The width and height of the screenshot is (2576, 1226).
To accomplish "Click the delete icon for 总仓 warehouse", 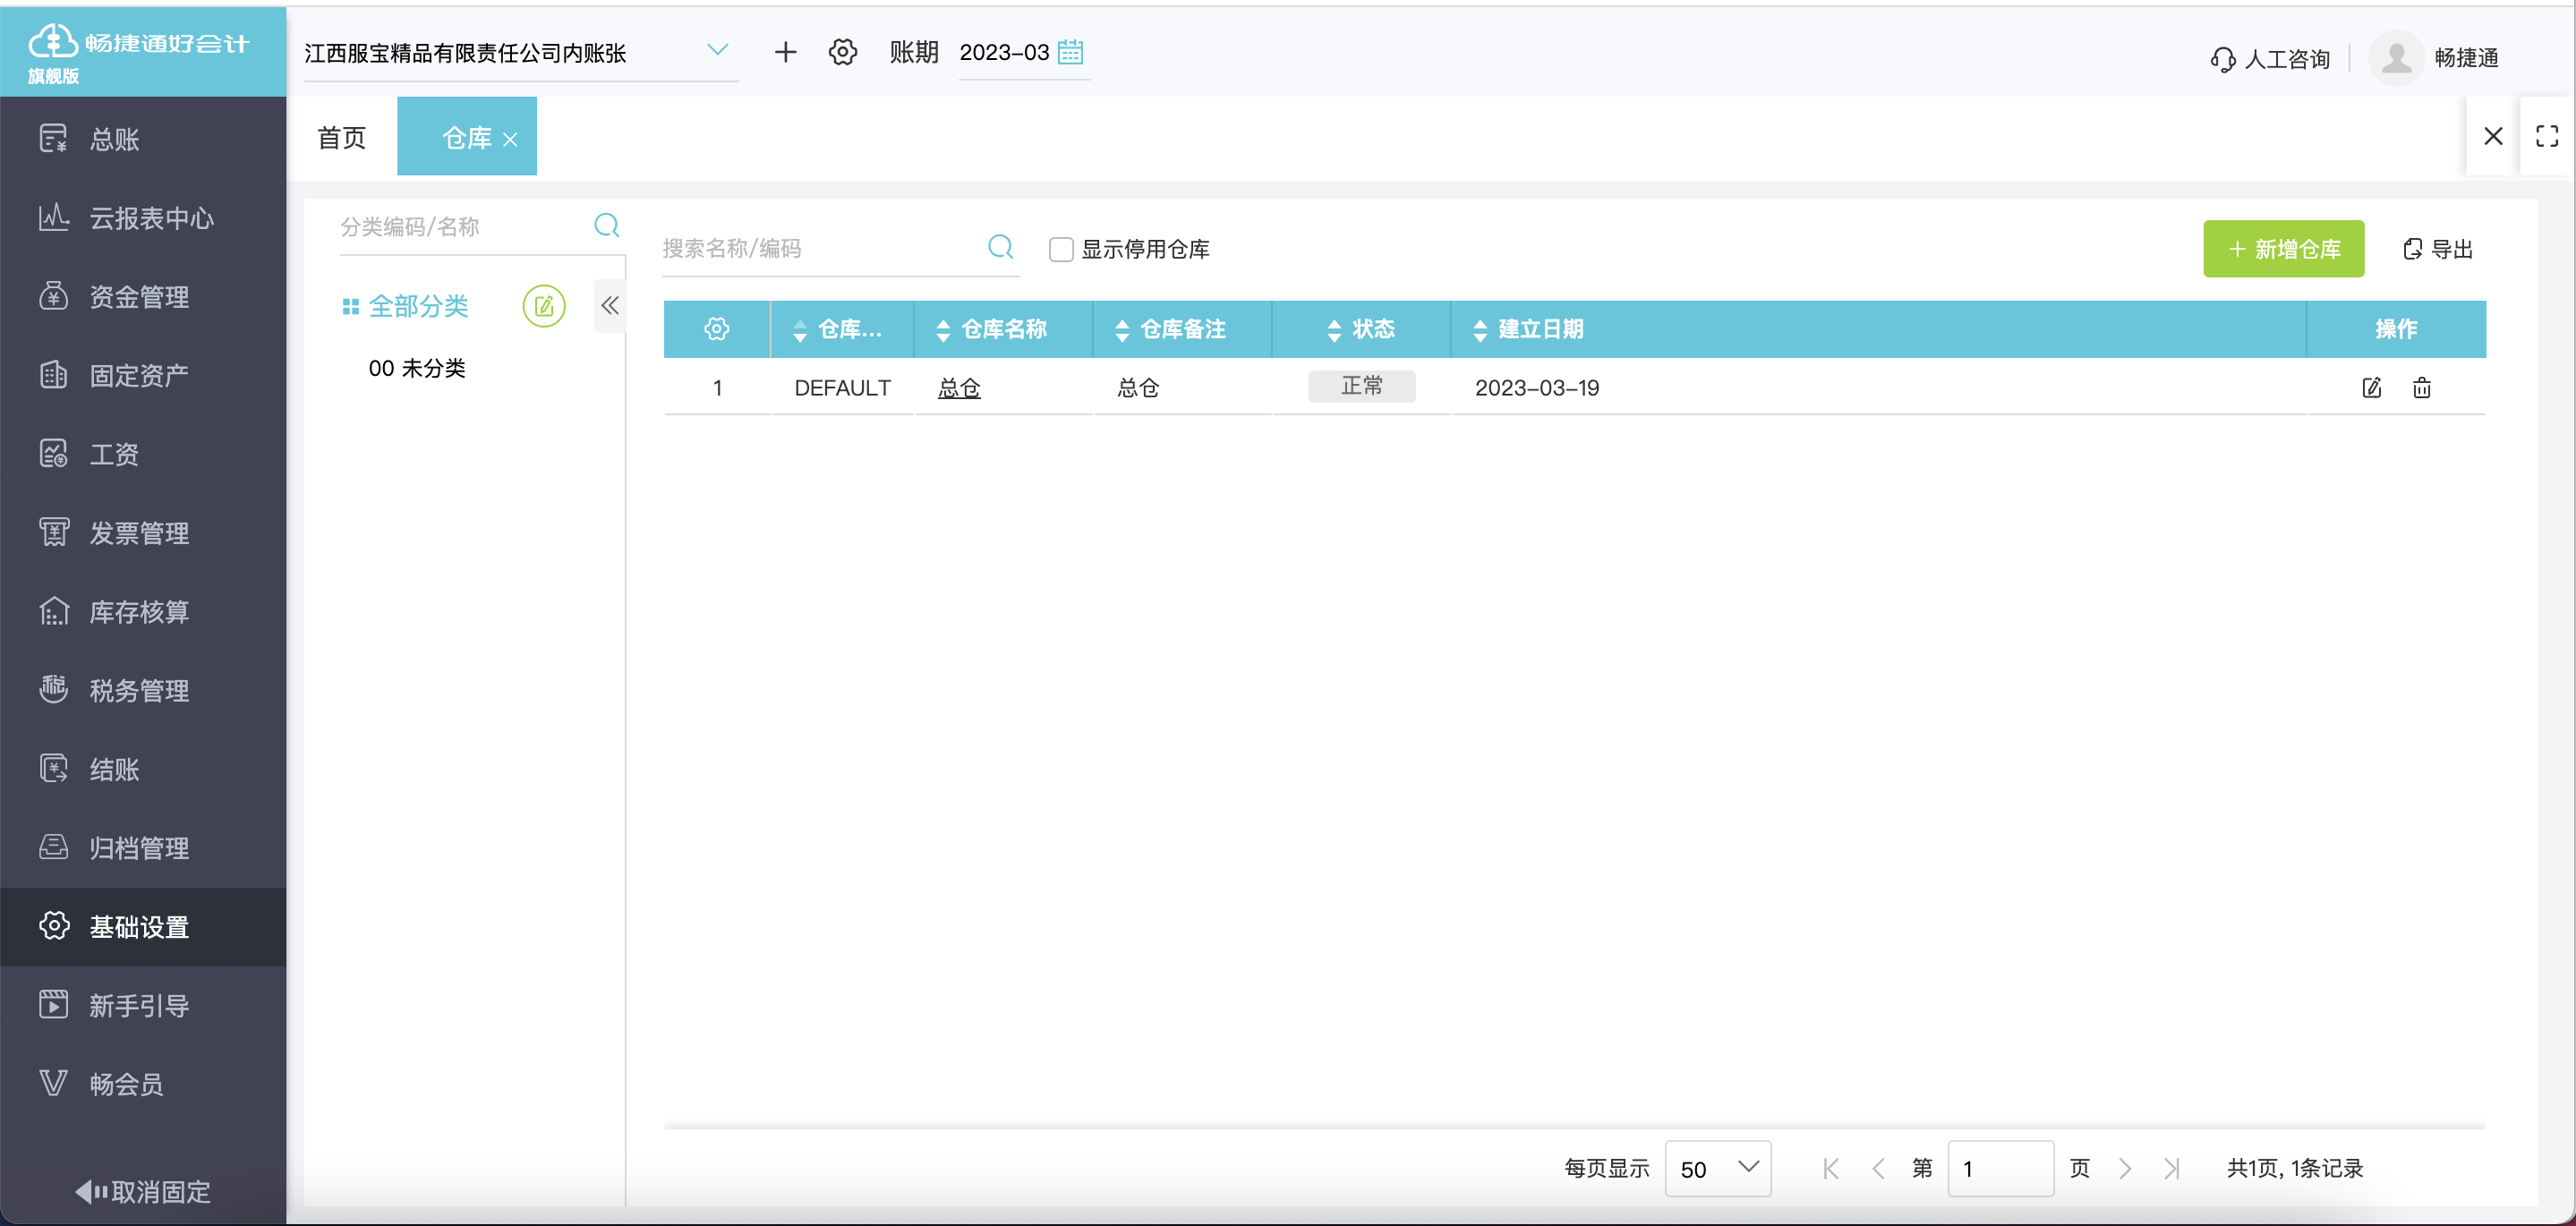I will point(2421,387).
